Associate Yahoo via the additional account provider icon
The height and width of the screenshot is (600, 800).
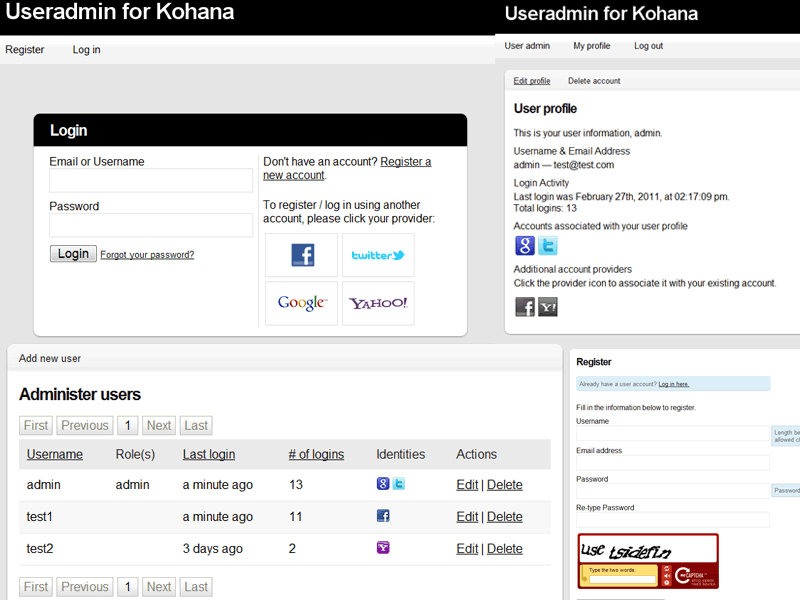(547, 306)
